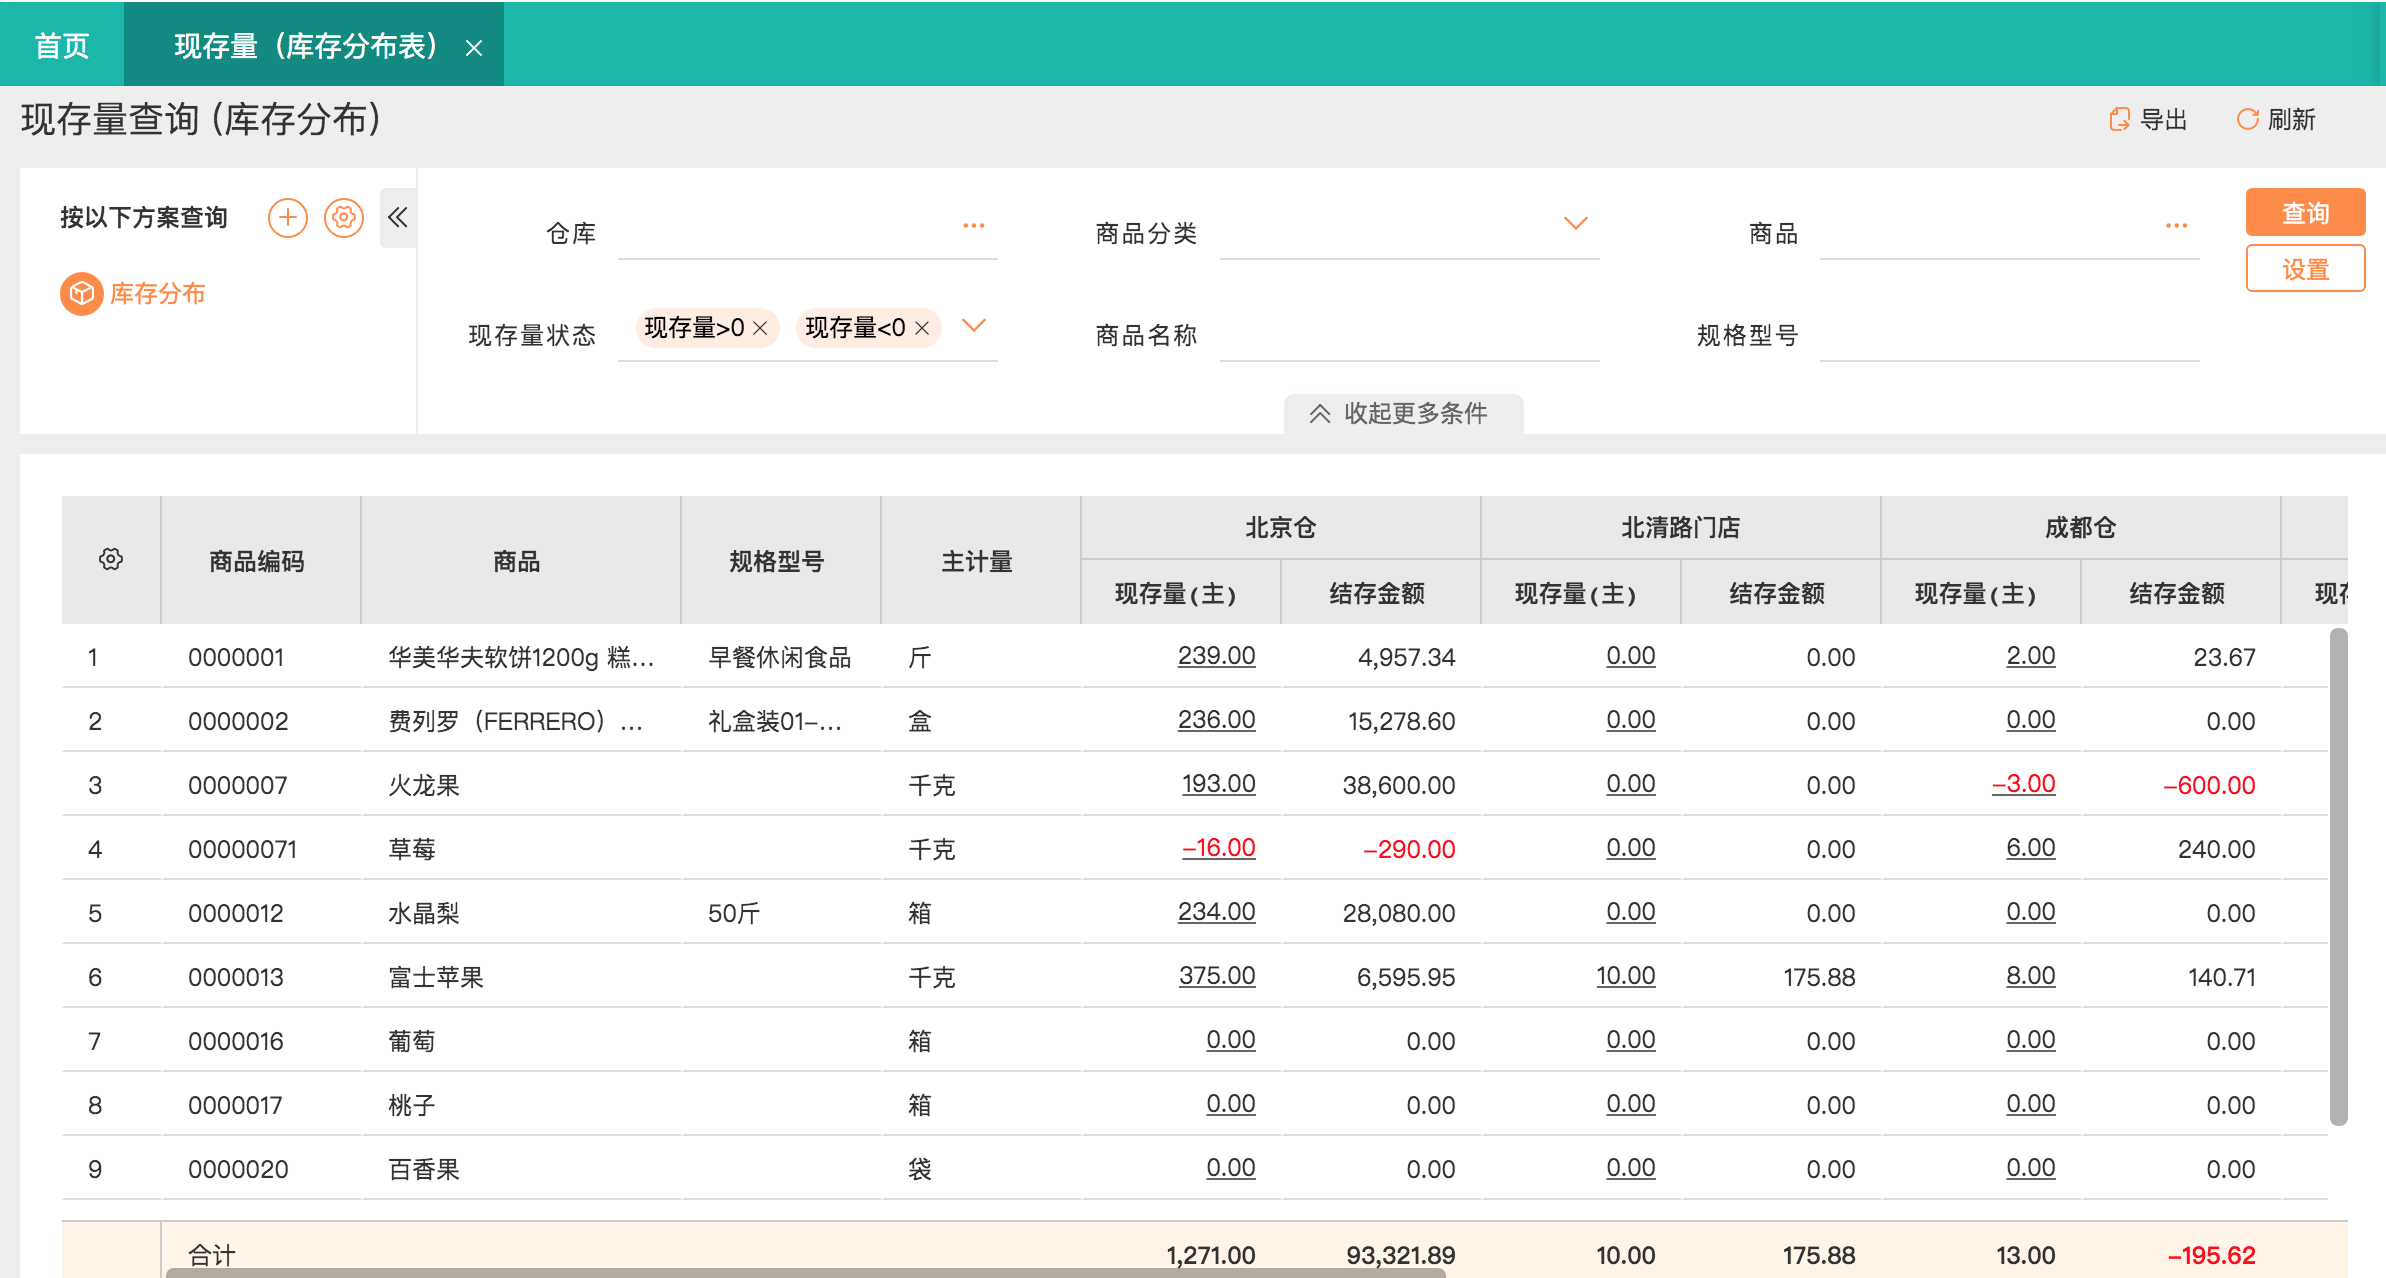Remove the 现存量>0 filter toggle

(759, 327)
